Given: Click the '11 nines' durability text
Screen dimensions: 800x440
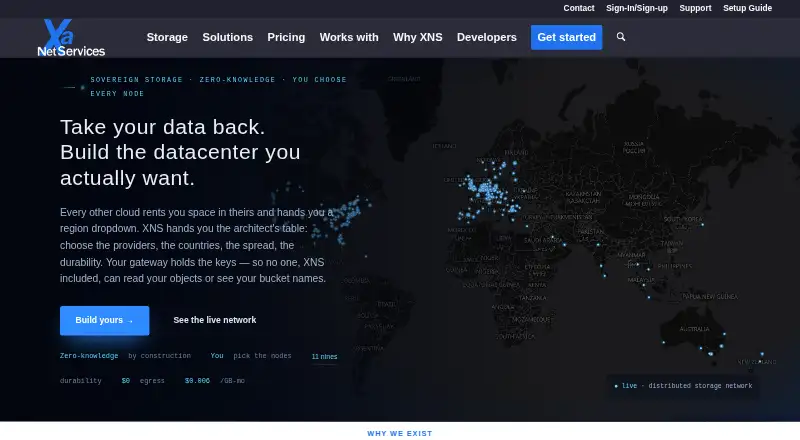Looking at the screenshot, I should pos(324,357).
